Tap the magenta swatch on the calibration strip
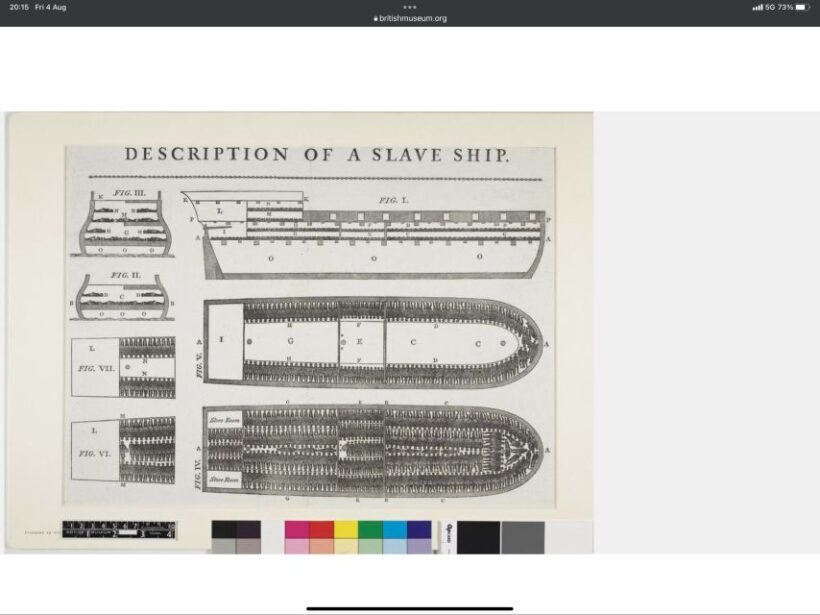Image resolution: width=820 pixels, height=615 pixels. point(297,529)
